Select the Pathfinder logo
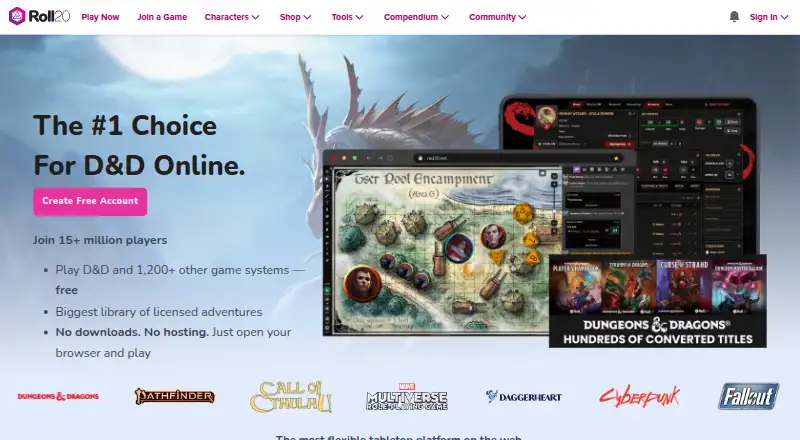 [174, 396]
